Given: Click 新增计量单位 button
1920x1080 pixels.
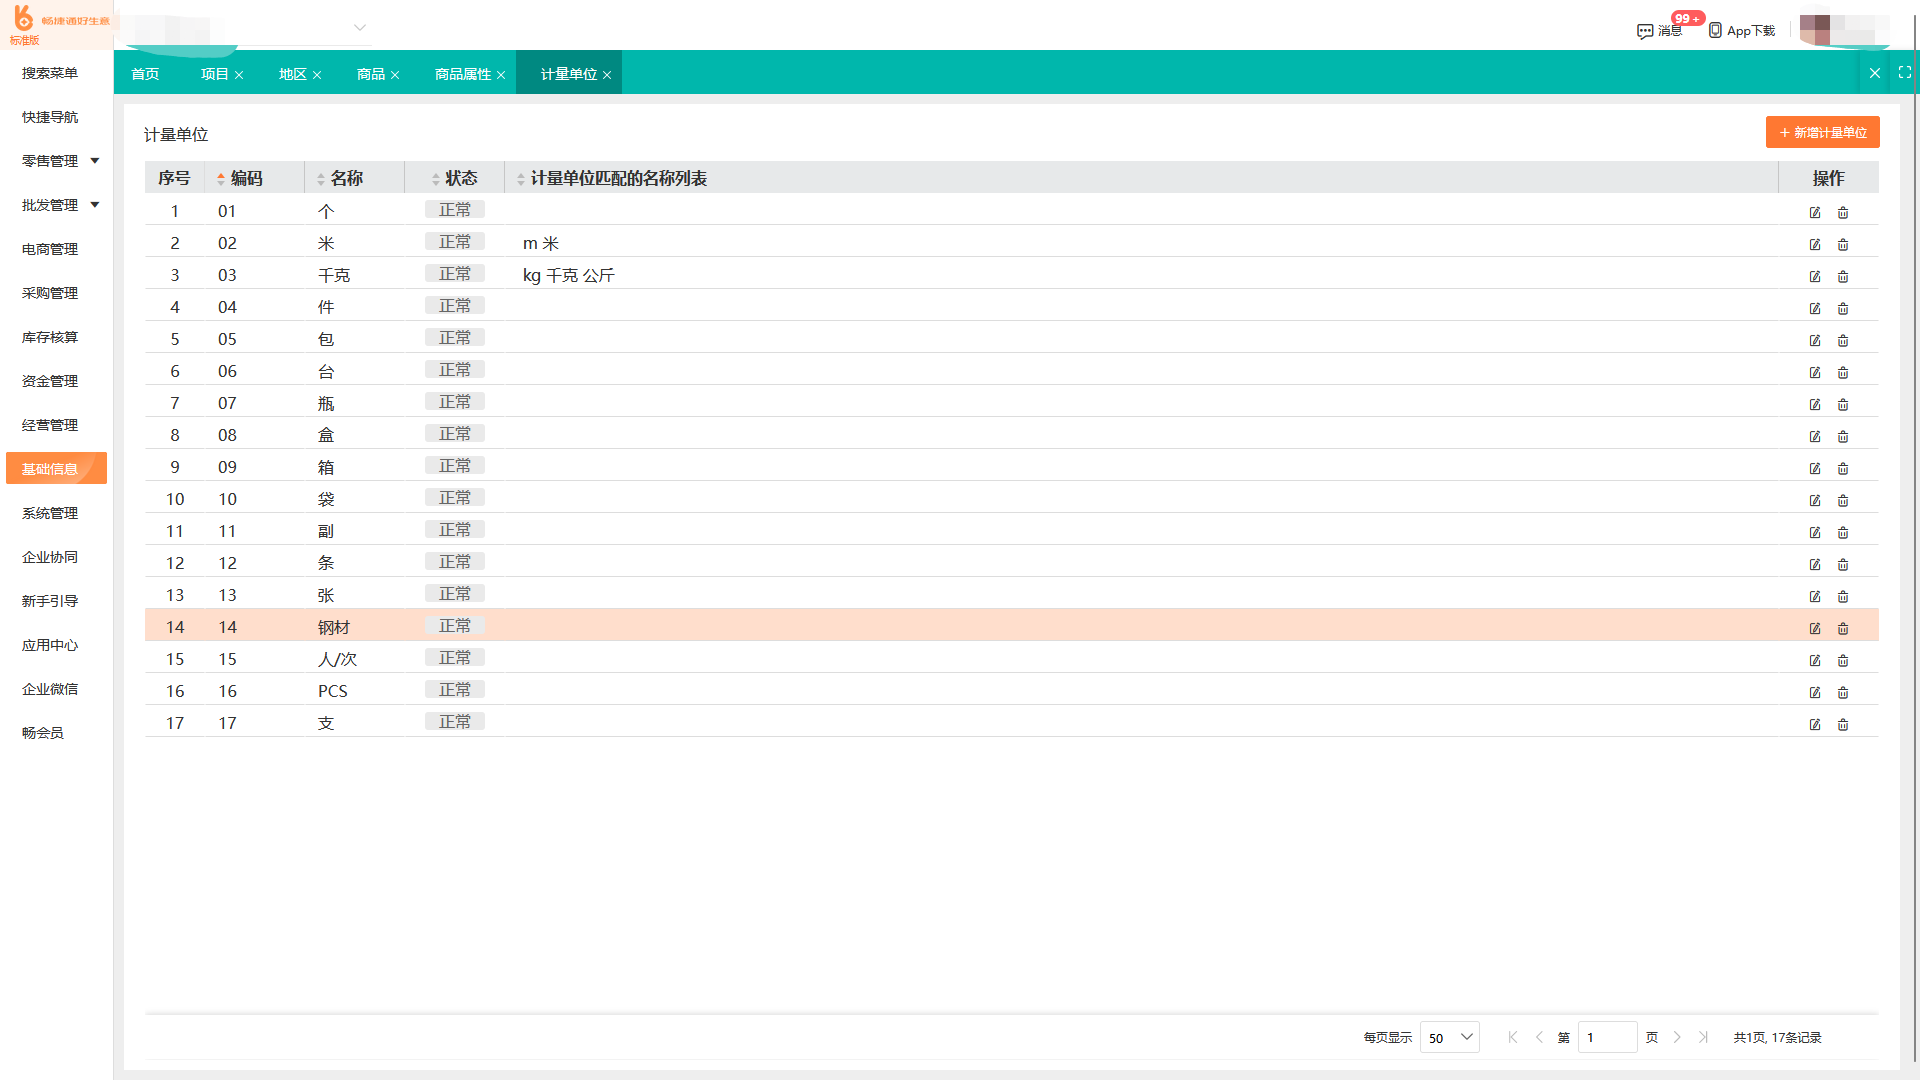Looking at the screenshot, I should click(x=1821, y=132).
